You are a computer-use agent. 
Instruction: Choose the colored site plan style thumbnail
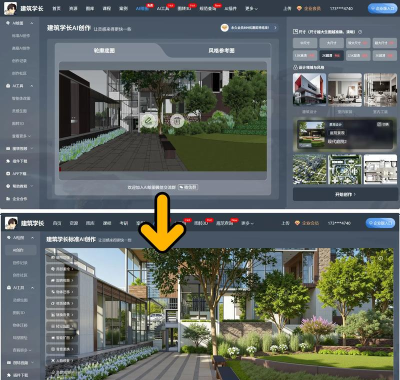coord(345,169)
